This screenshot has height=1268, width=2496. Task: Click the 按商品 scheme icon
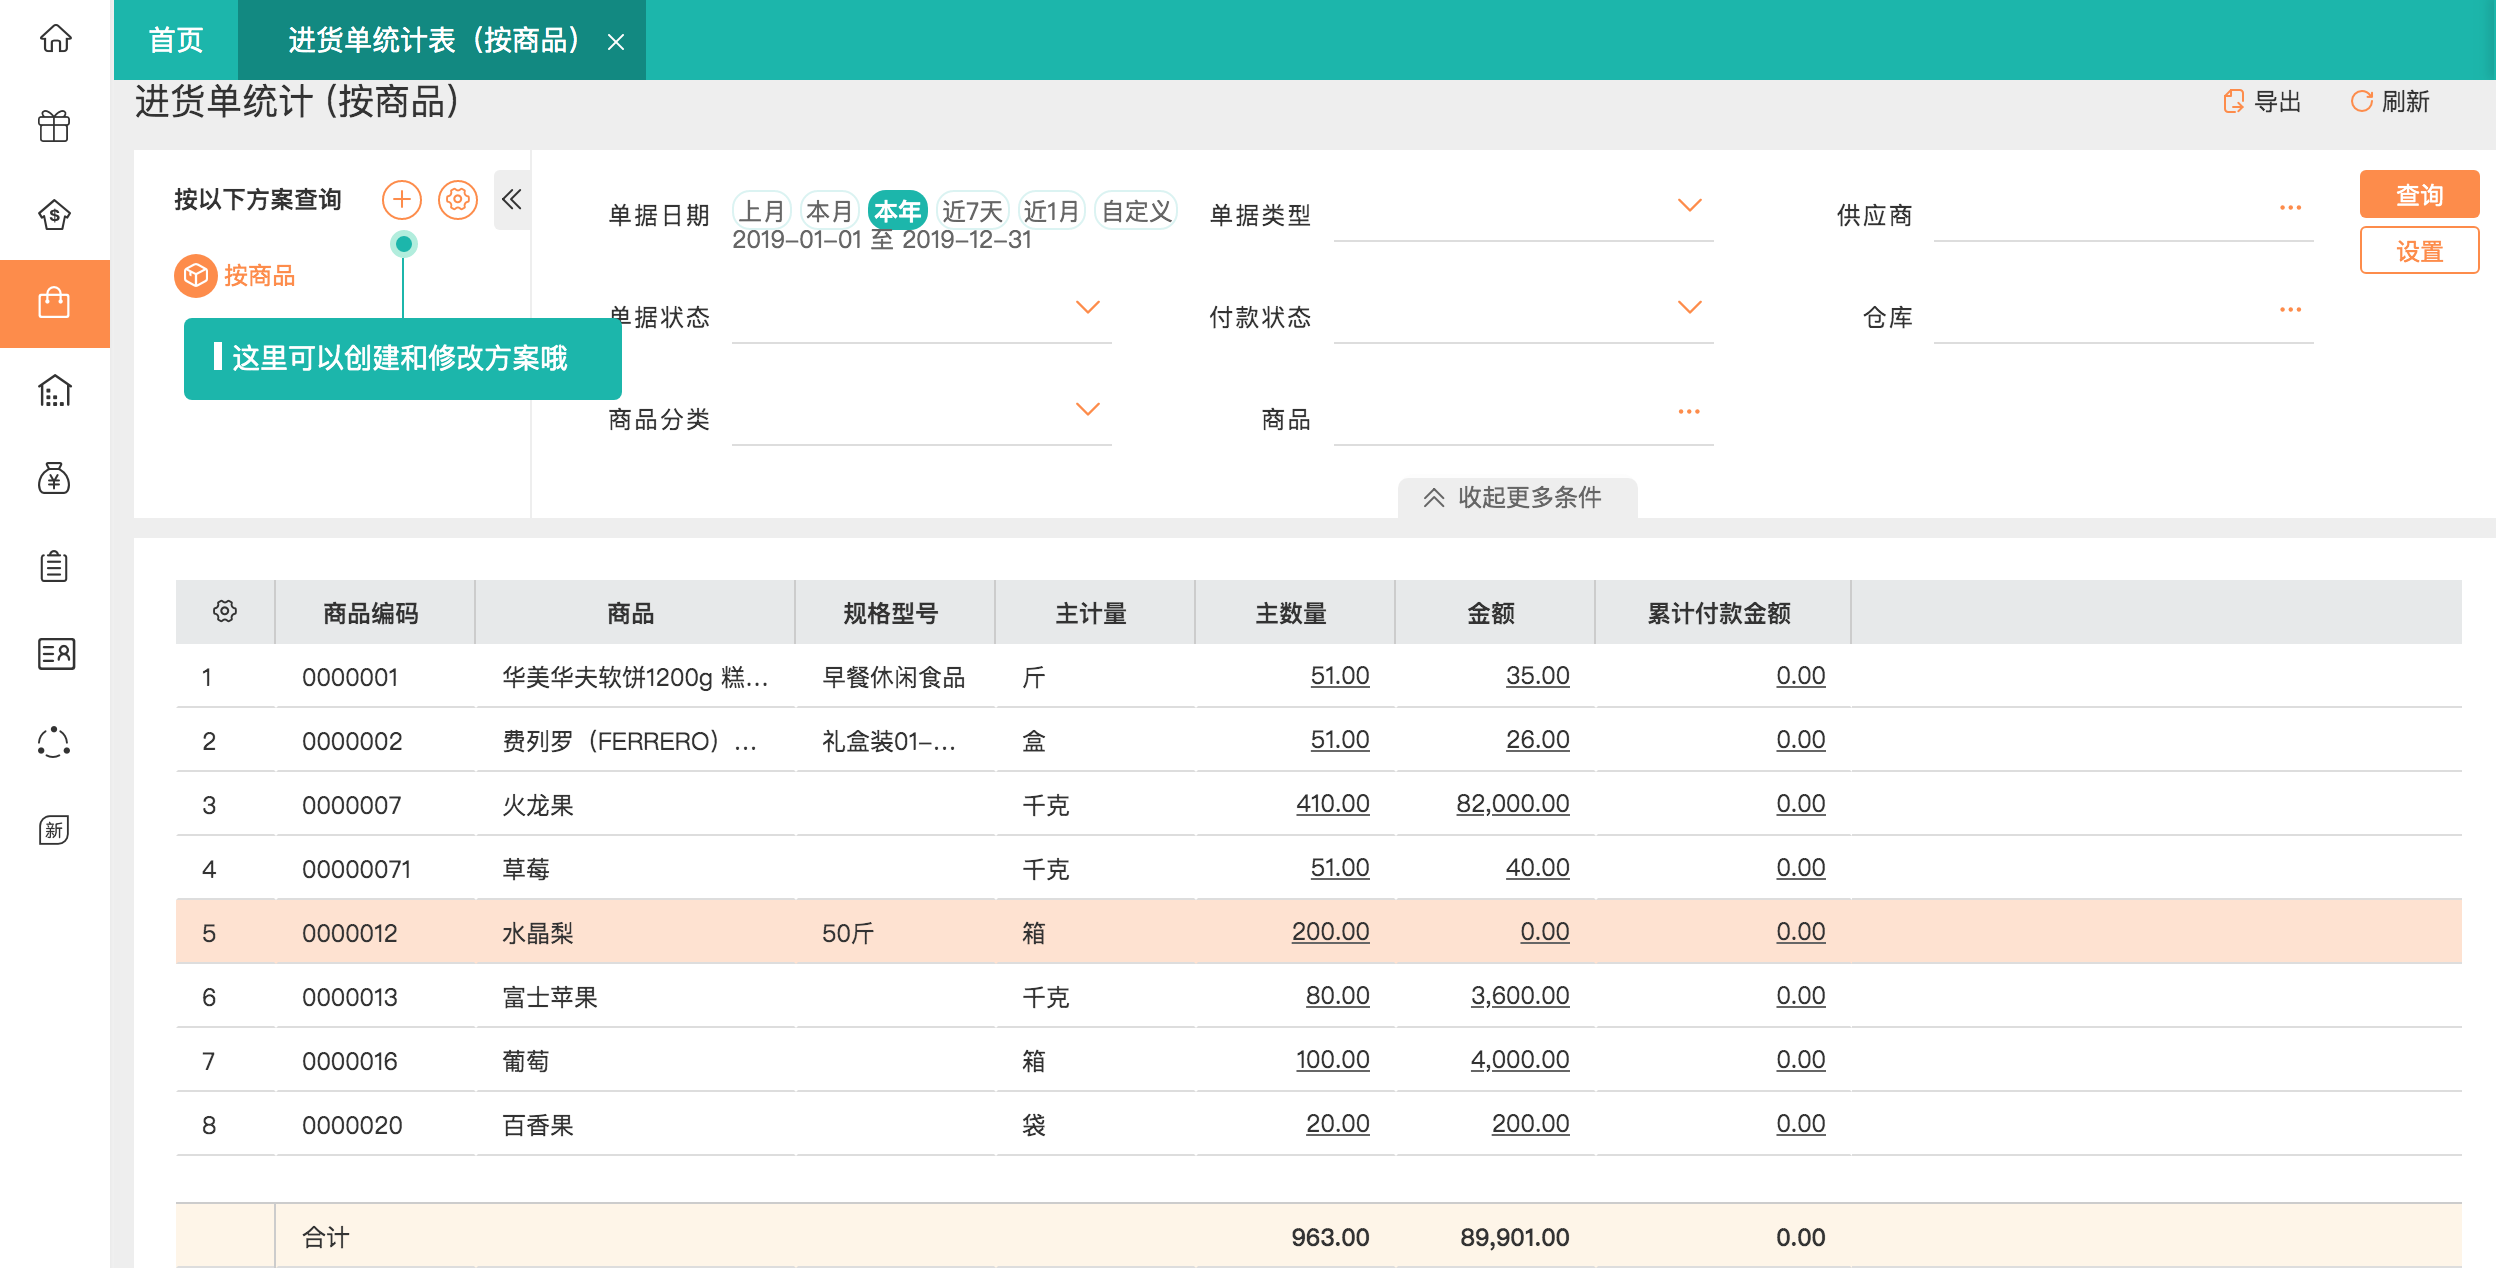click(194, 275)
